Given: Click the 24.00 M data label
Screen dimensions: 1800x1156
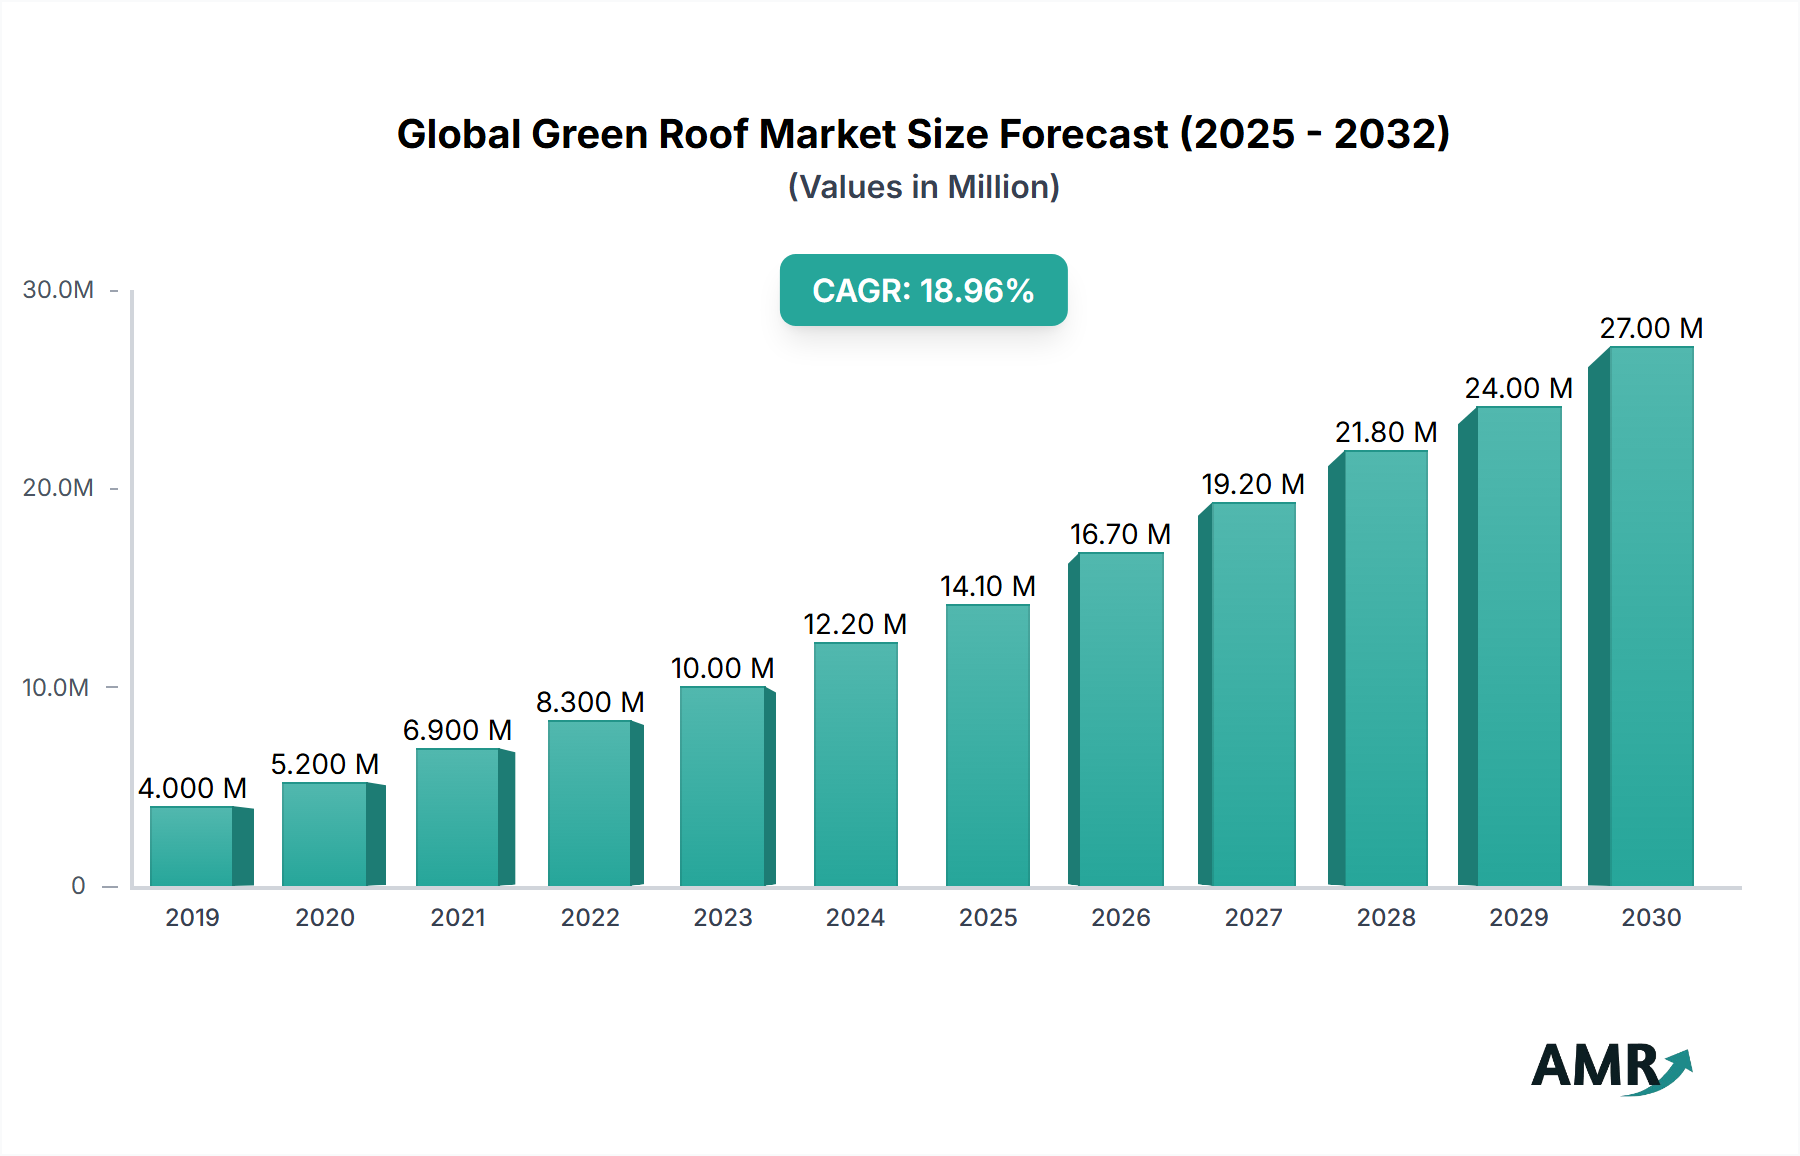Looking at the screenshot, I should tap(1518, 389).
